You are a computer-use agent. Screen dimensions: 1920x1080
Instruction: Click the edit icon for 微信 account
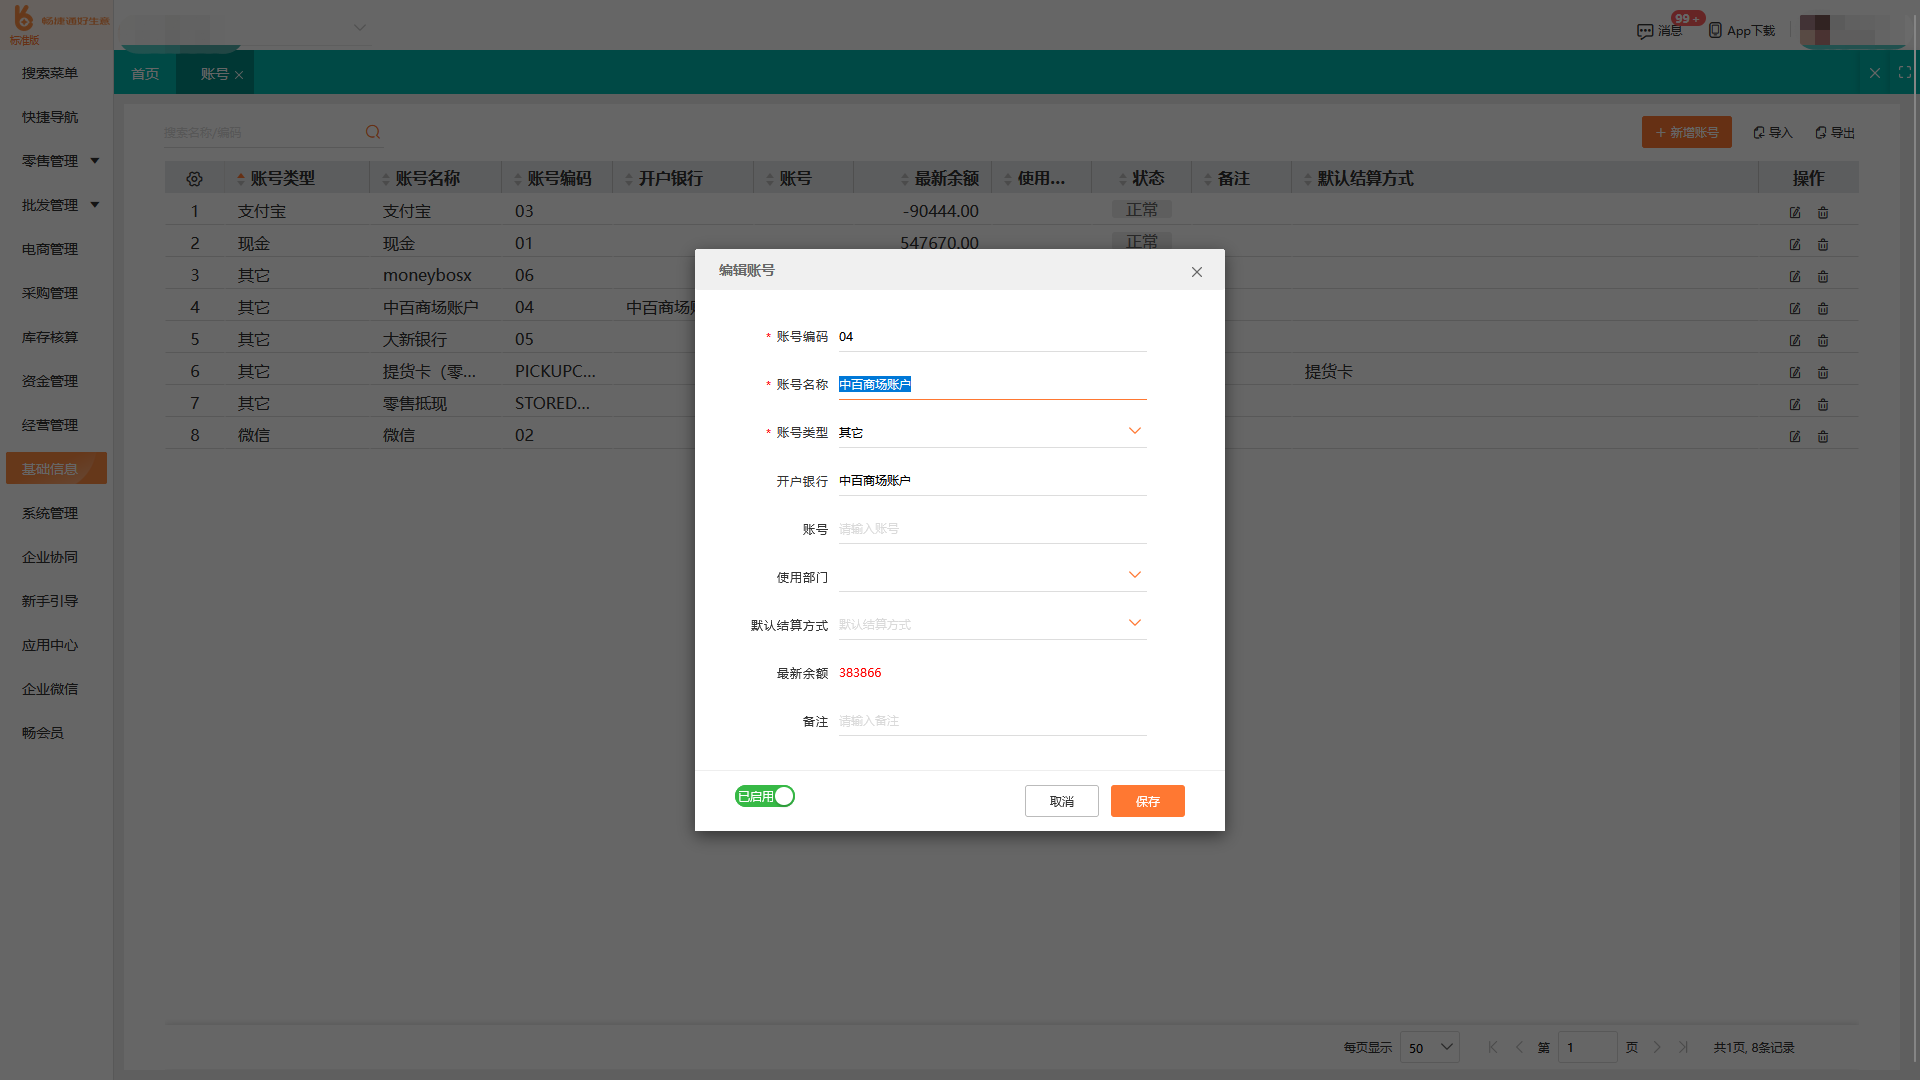point(1795,435)
